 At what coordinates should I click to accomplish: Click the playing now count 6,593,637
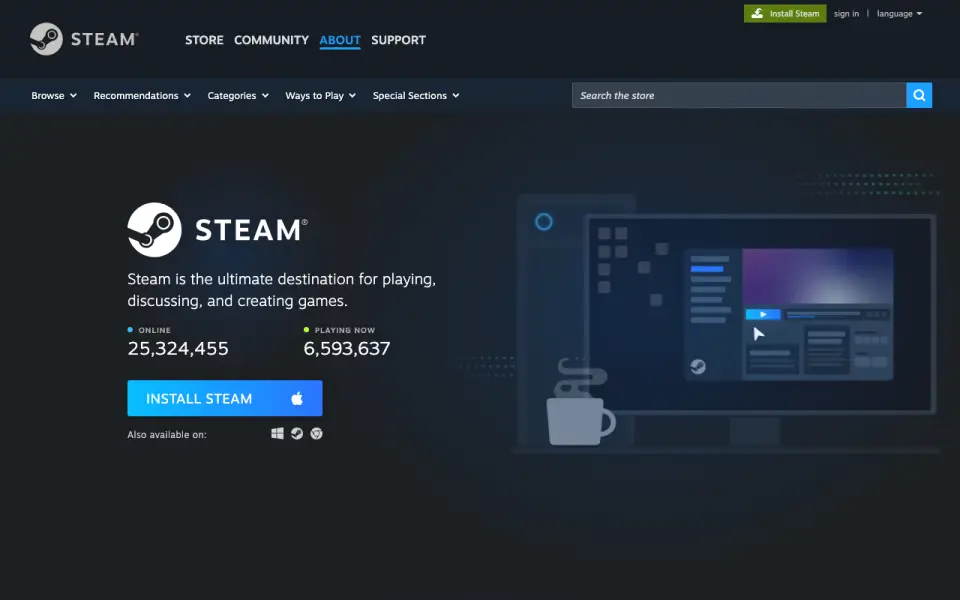347,348
